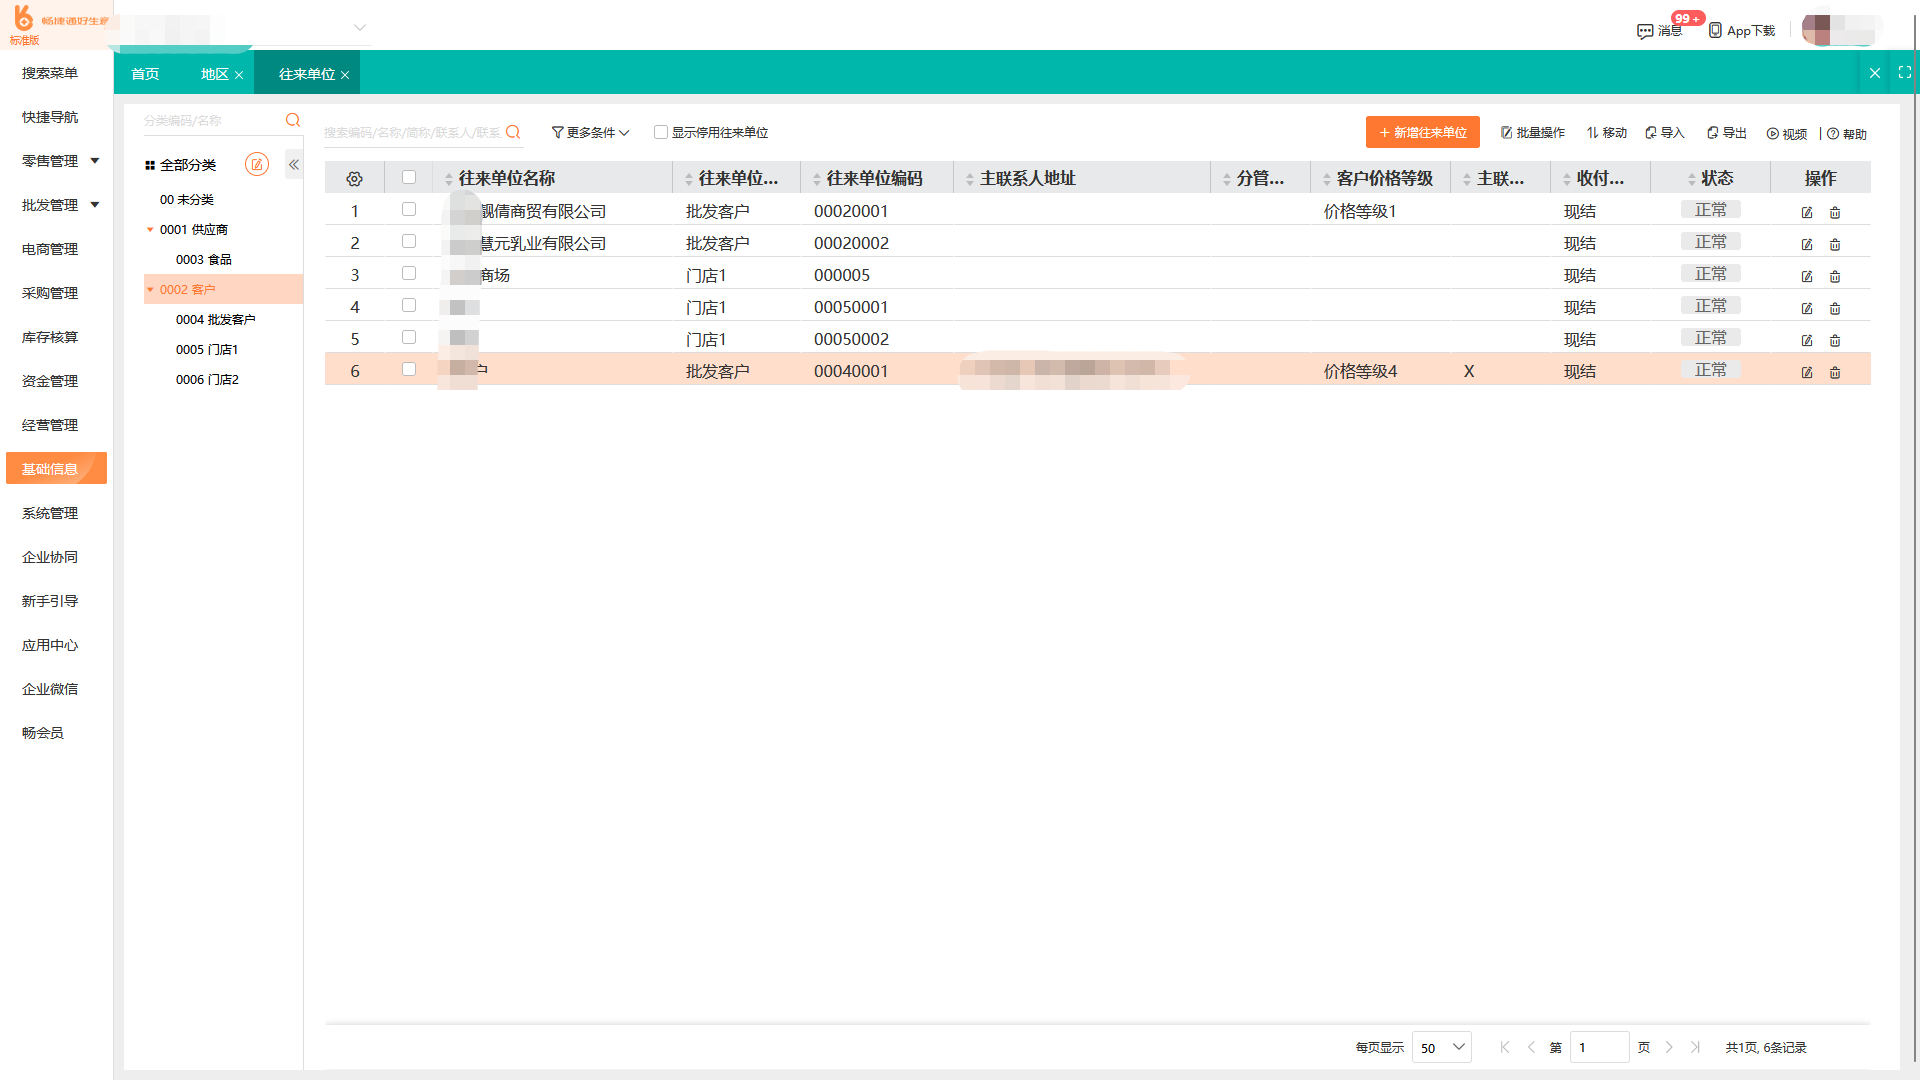Expand 0001 供应商 tree item
This screenshot has height=1080, width=1920.
[x=149, y=228]
